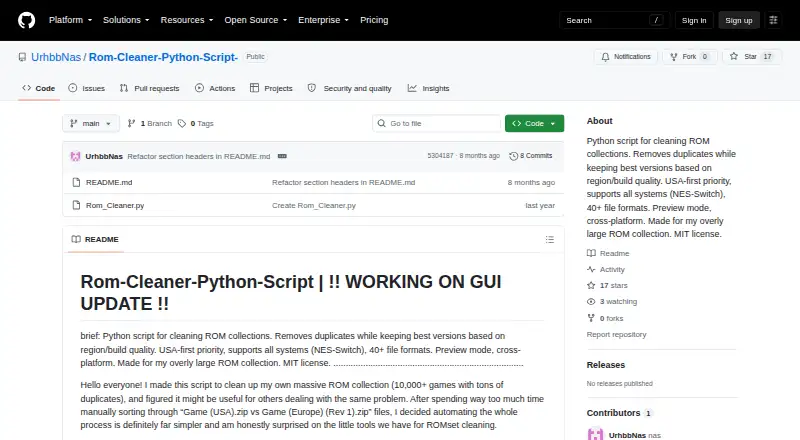Click the Rom_Cleaner.py file icon
The image size is (800, 440).
(76, 205)
